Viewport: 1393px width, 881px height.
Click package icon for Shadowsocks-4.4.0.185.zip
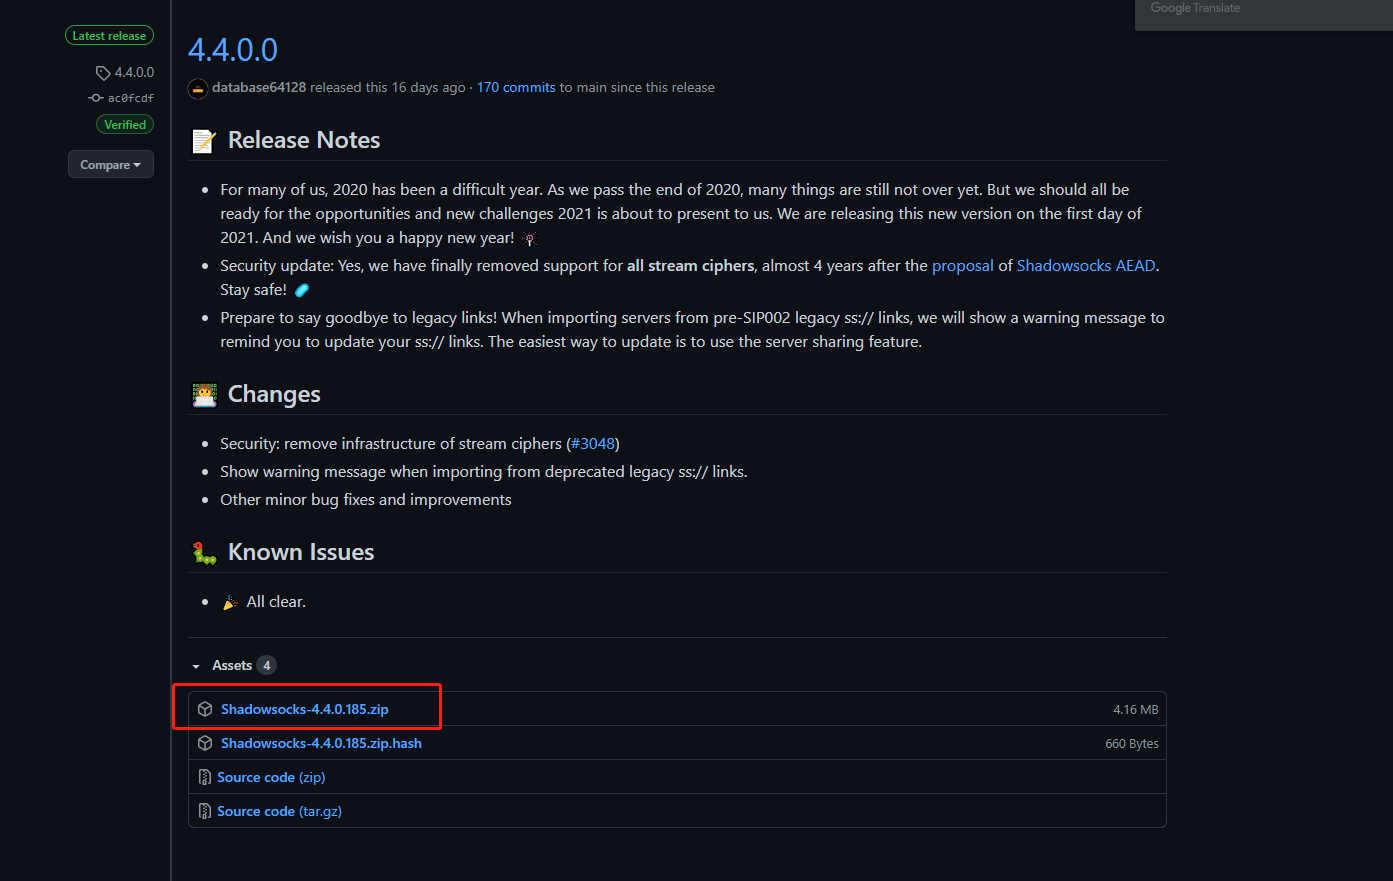[205, 709]
